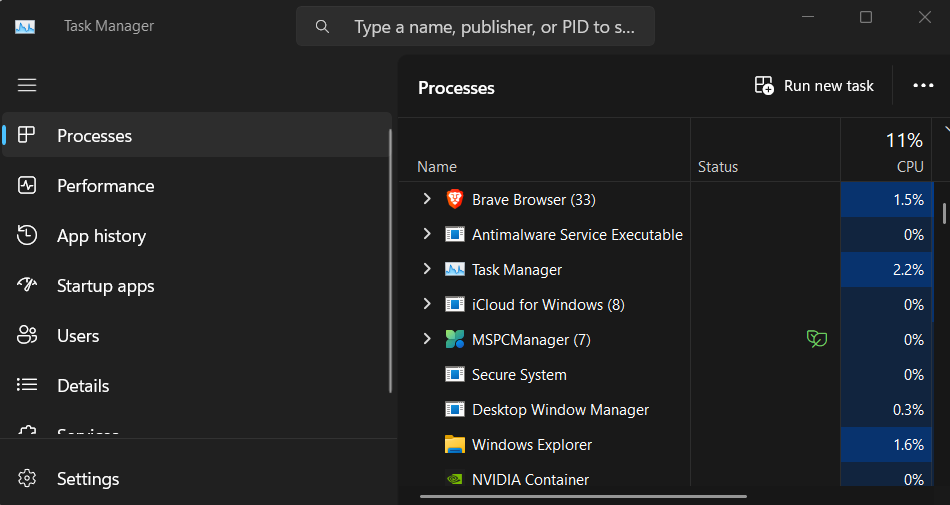Click the Settings gear icon
This screenshot has height=505, width=950.
click(x=27, y=478)
